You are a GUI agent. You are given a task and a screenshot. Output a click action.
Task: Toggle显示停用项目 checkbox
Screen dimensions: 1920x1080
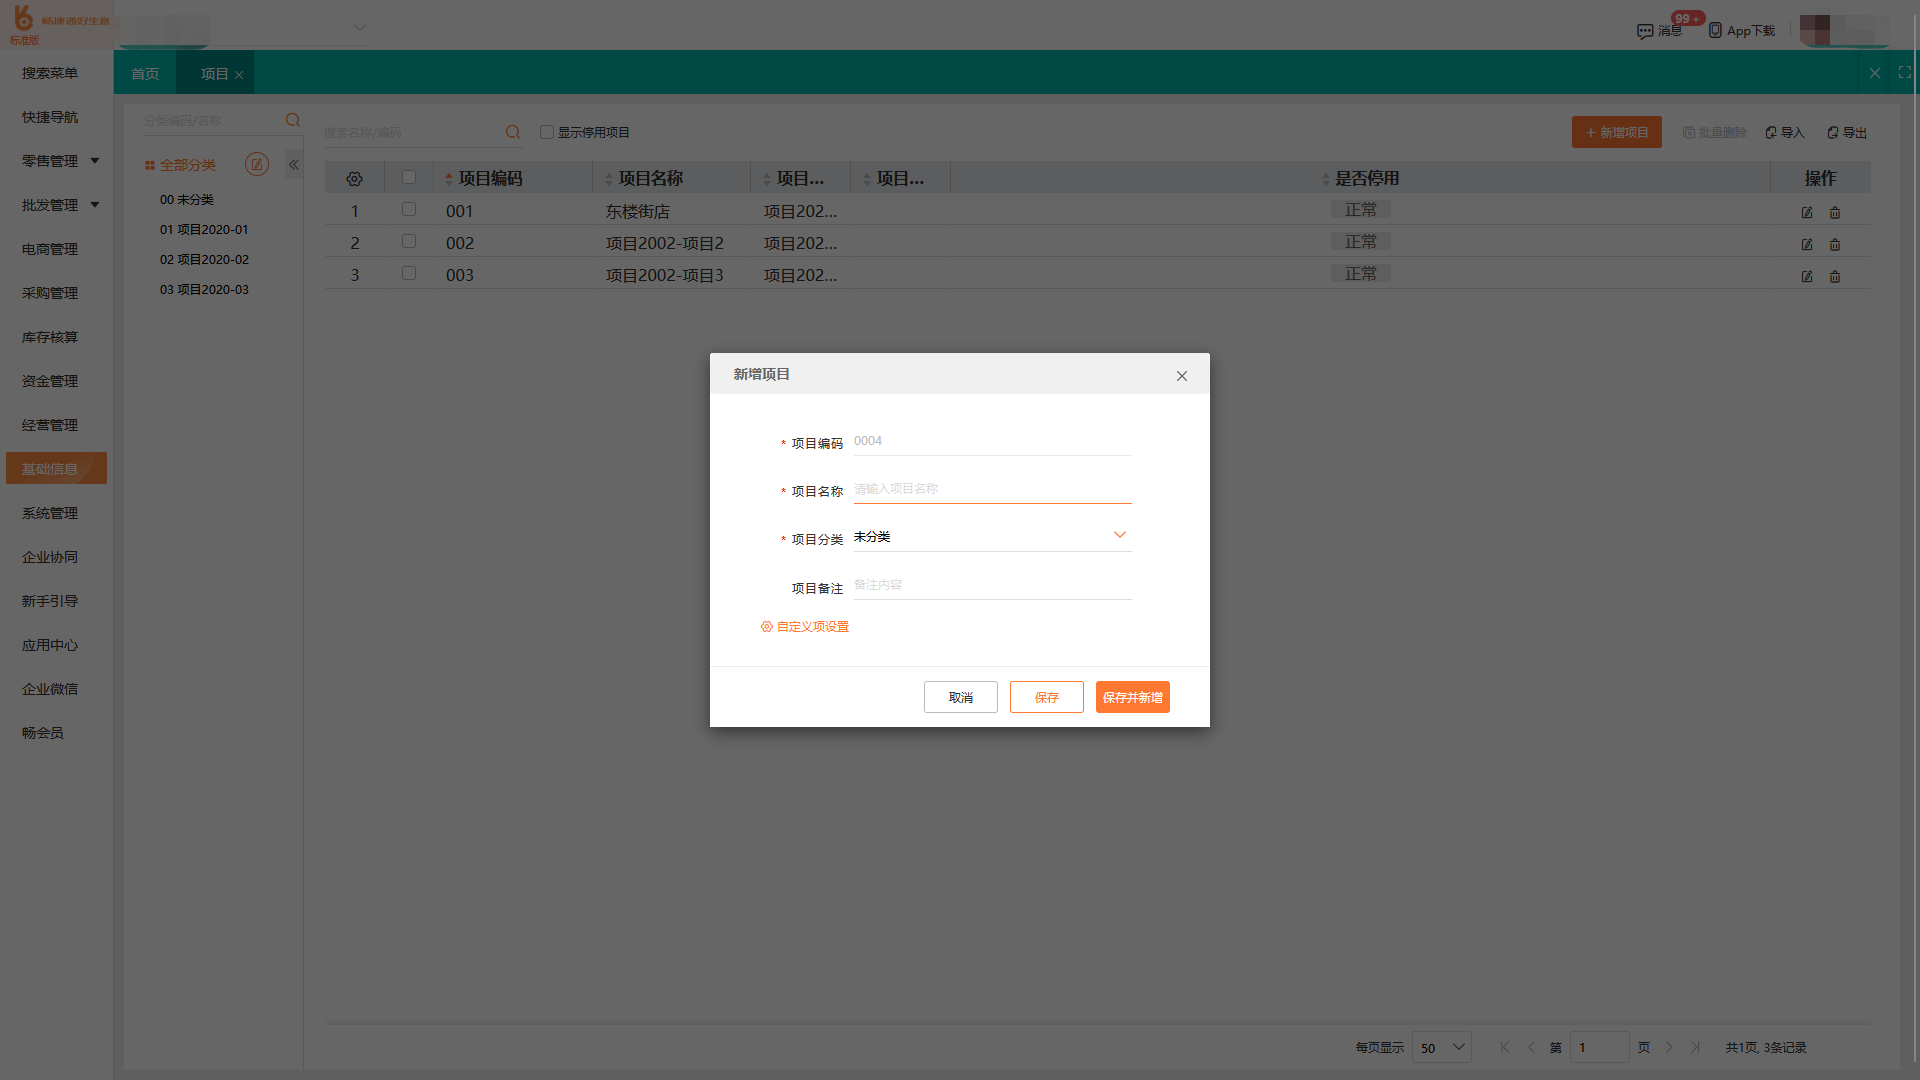pyautogui.click(x=547, y=132)
